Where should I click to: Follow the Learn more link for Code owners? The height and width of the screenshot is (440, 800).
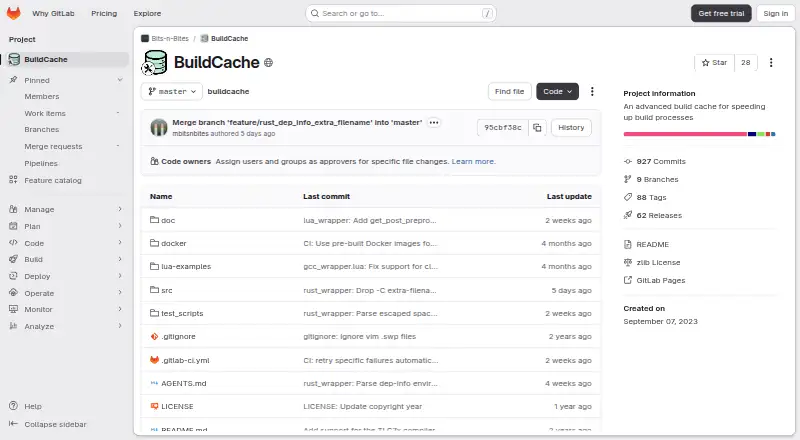(x=473, y=161)
